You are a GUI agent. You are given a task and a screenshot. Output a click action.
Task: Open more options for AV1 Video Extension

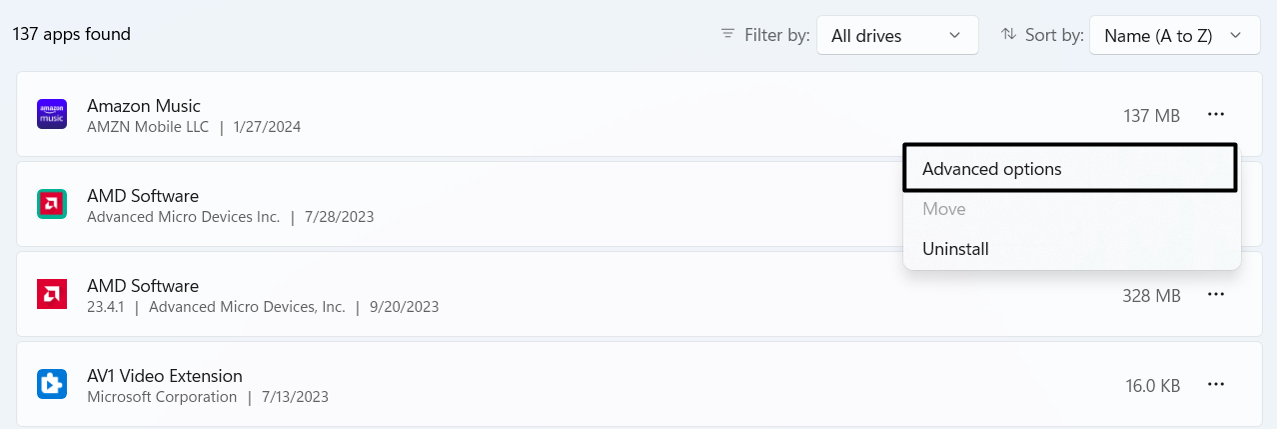[1215, 385]
